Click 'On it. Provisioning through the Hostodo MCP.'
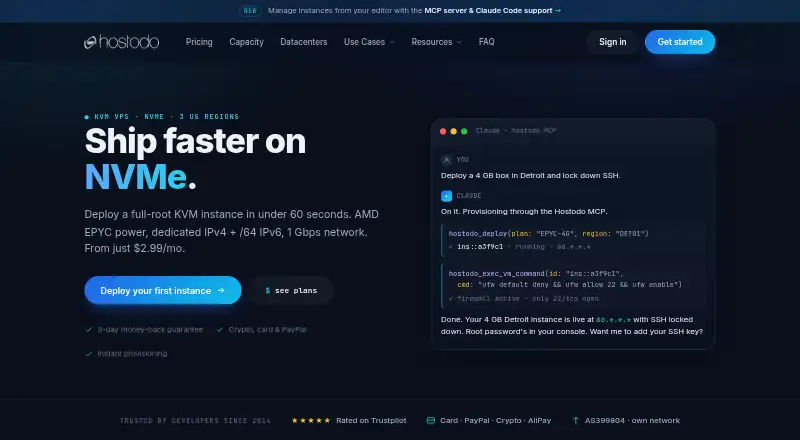 click(x=524, y=211)
